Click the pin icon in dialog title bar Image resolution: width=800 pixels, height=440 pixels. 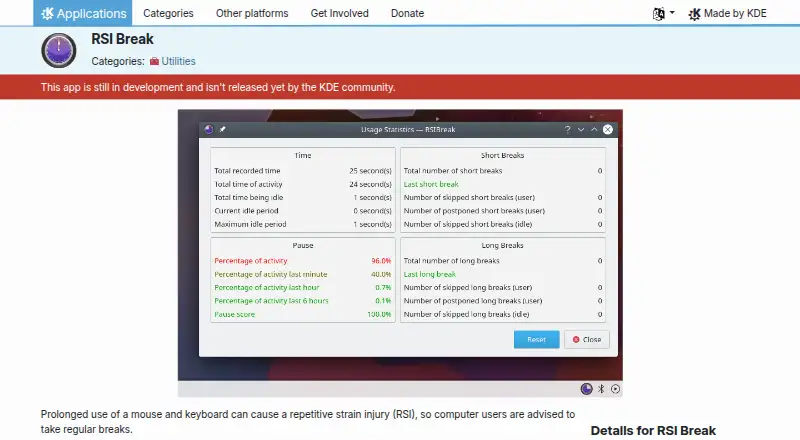coord(222,129)
